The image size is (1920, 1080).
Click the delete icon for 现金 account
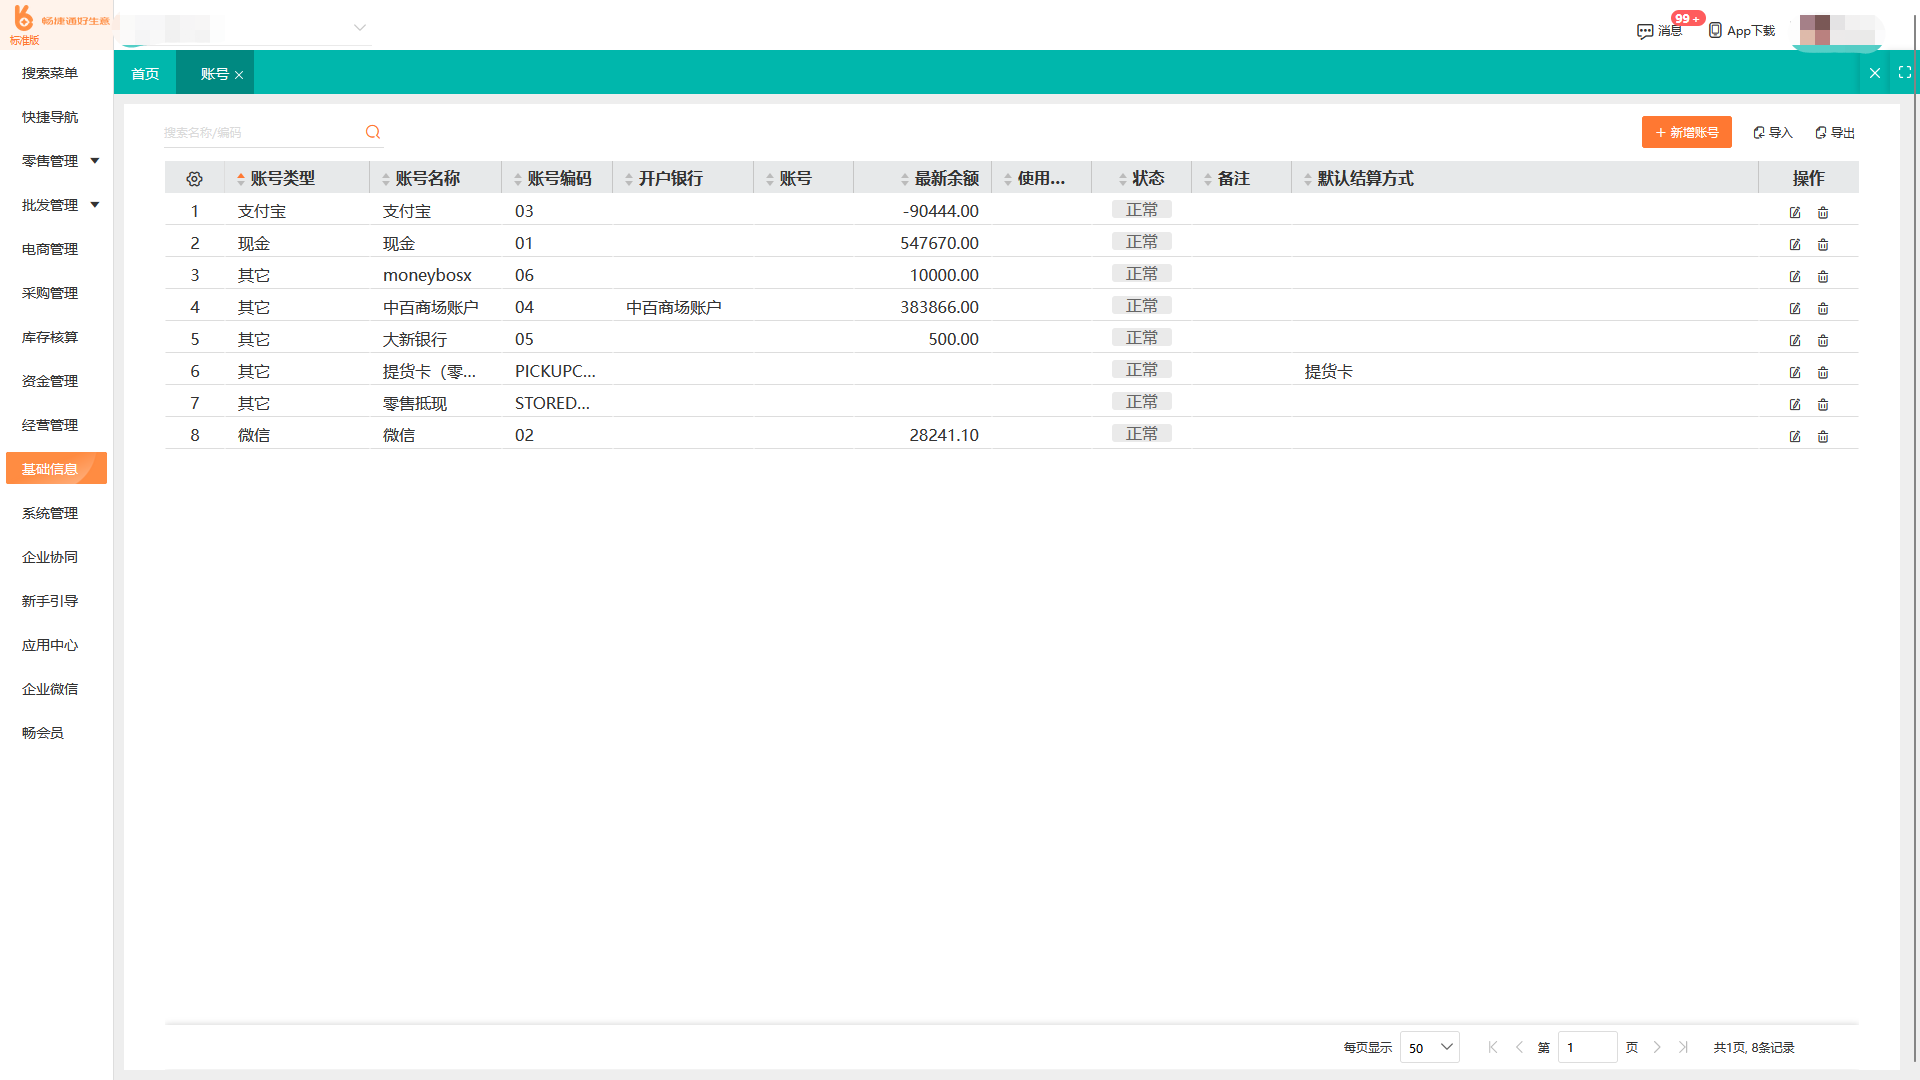(1824, 243)
